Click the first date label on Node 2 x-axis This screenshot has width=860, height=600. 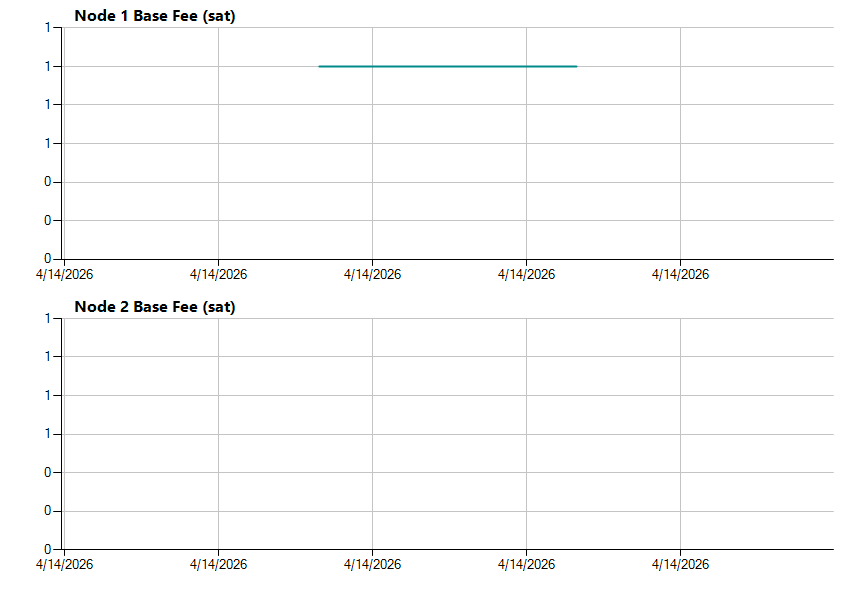64,565
